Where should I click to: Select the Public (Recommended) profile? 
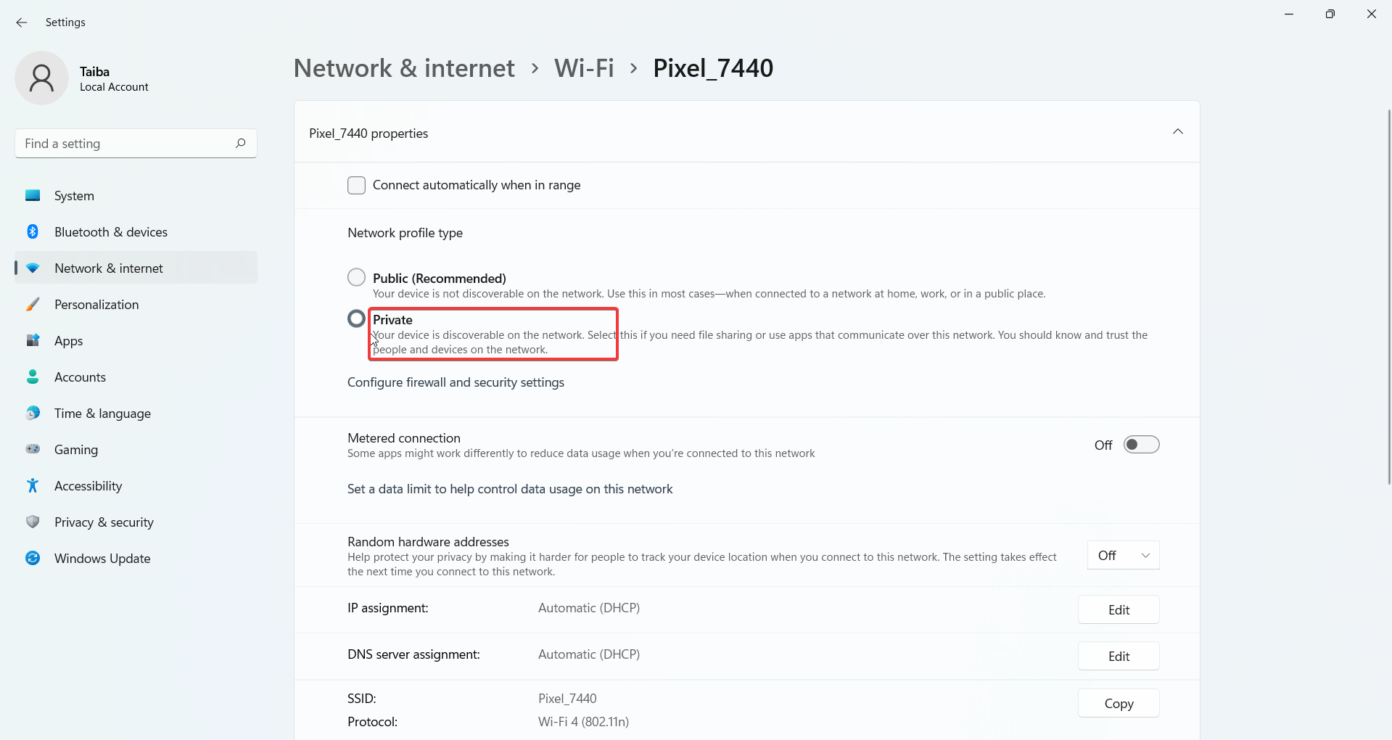(356, 277)
